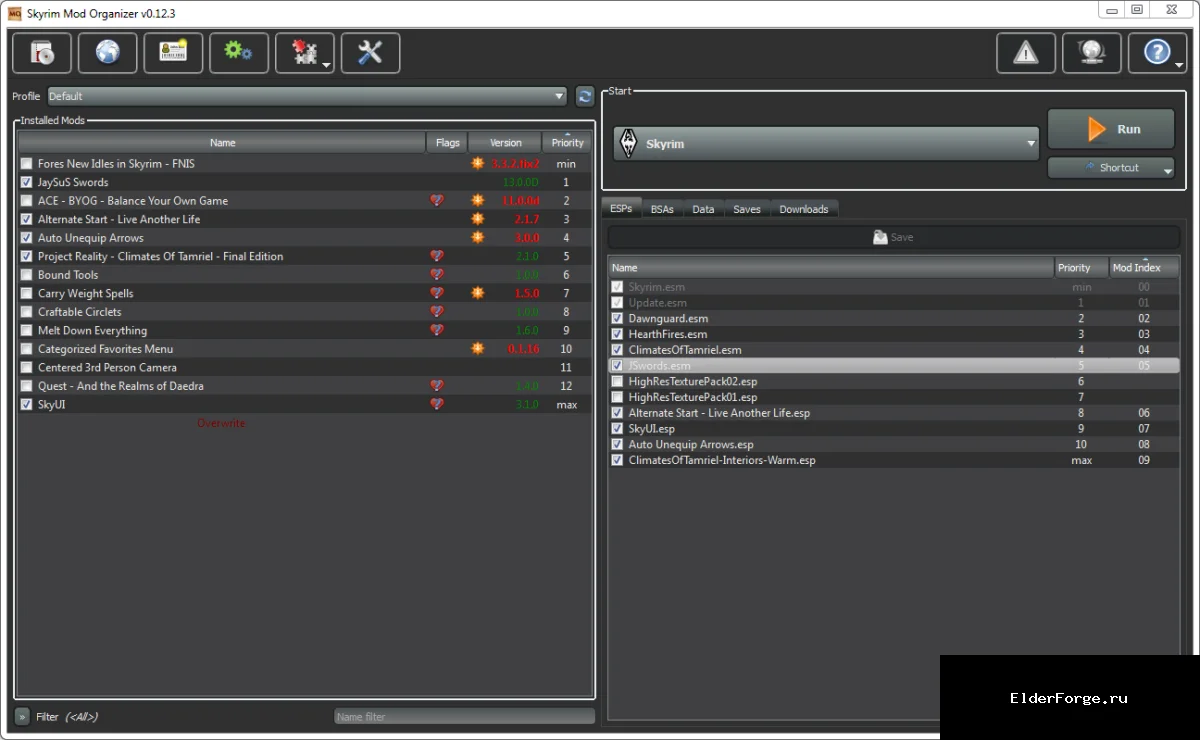Open the Skyrim executable dropdown
The image size is (1200, 740).
(825, 144)
